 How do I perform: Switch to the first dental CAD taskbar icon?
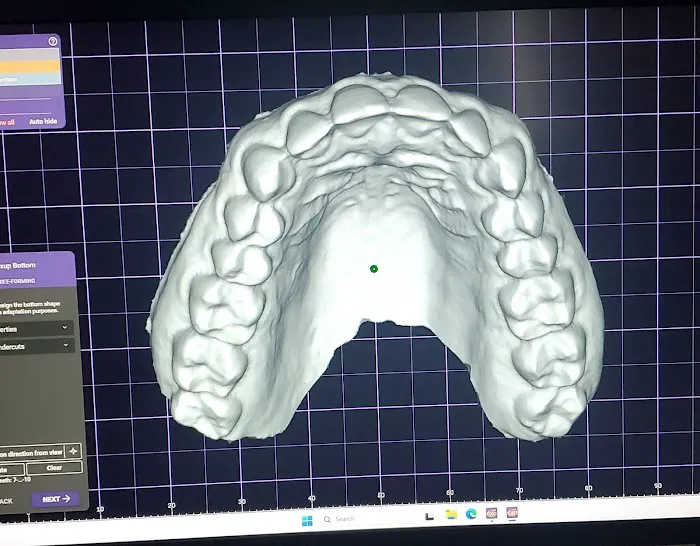click(491, 513)
